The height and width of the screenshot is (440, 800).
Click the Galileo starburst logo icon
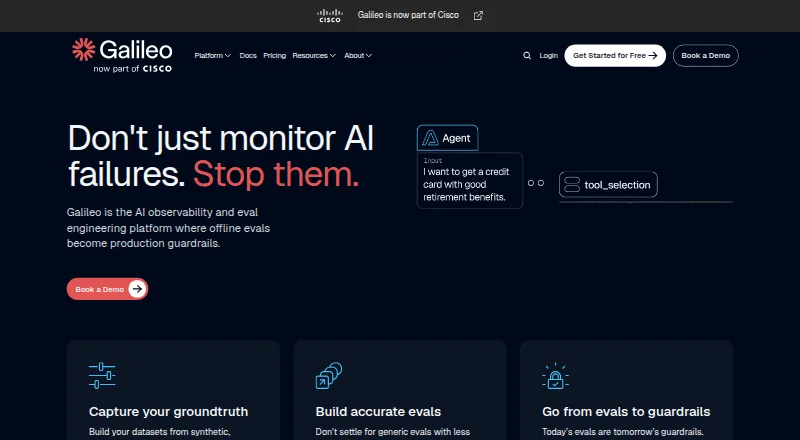click(x=84, y=50)
